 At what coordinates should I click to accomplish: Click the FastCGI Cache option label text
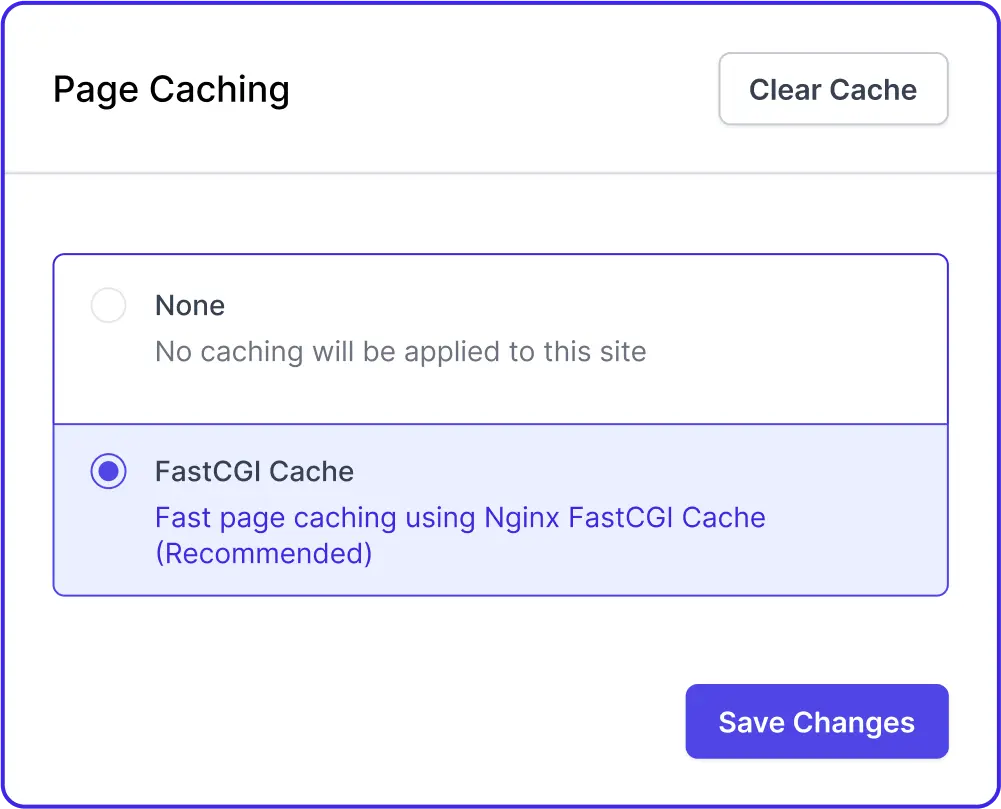(x=254, y=471)
